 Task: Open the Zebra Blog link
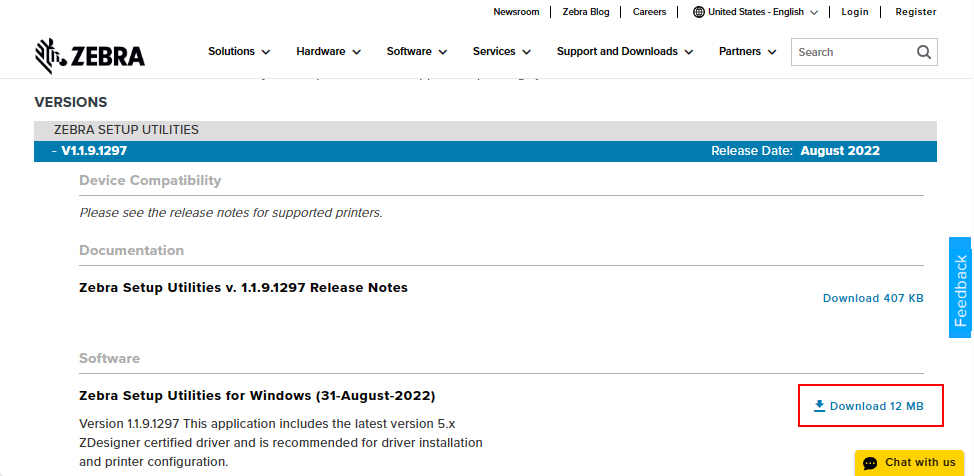click(x=586, y=12)
